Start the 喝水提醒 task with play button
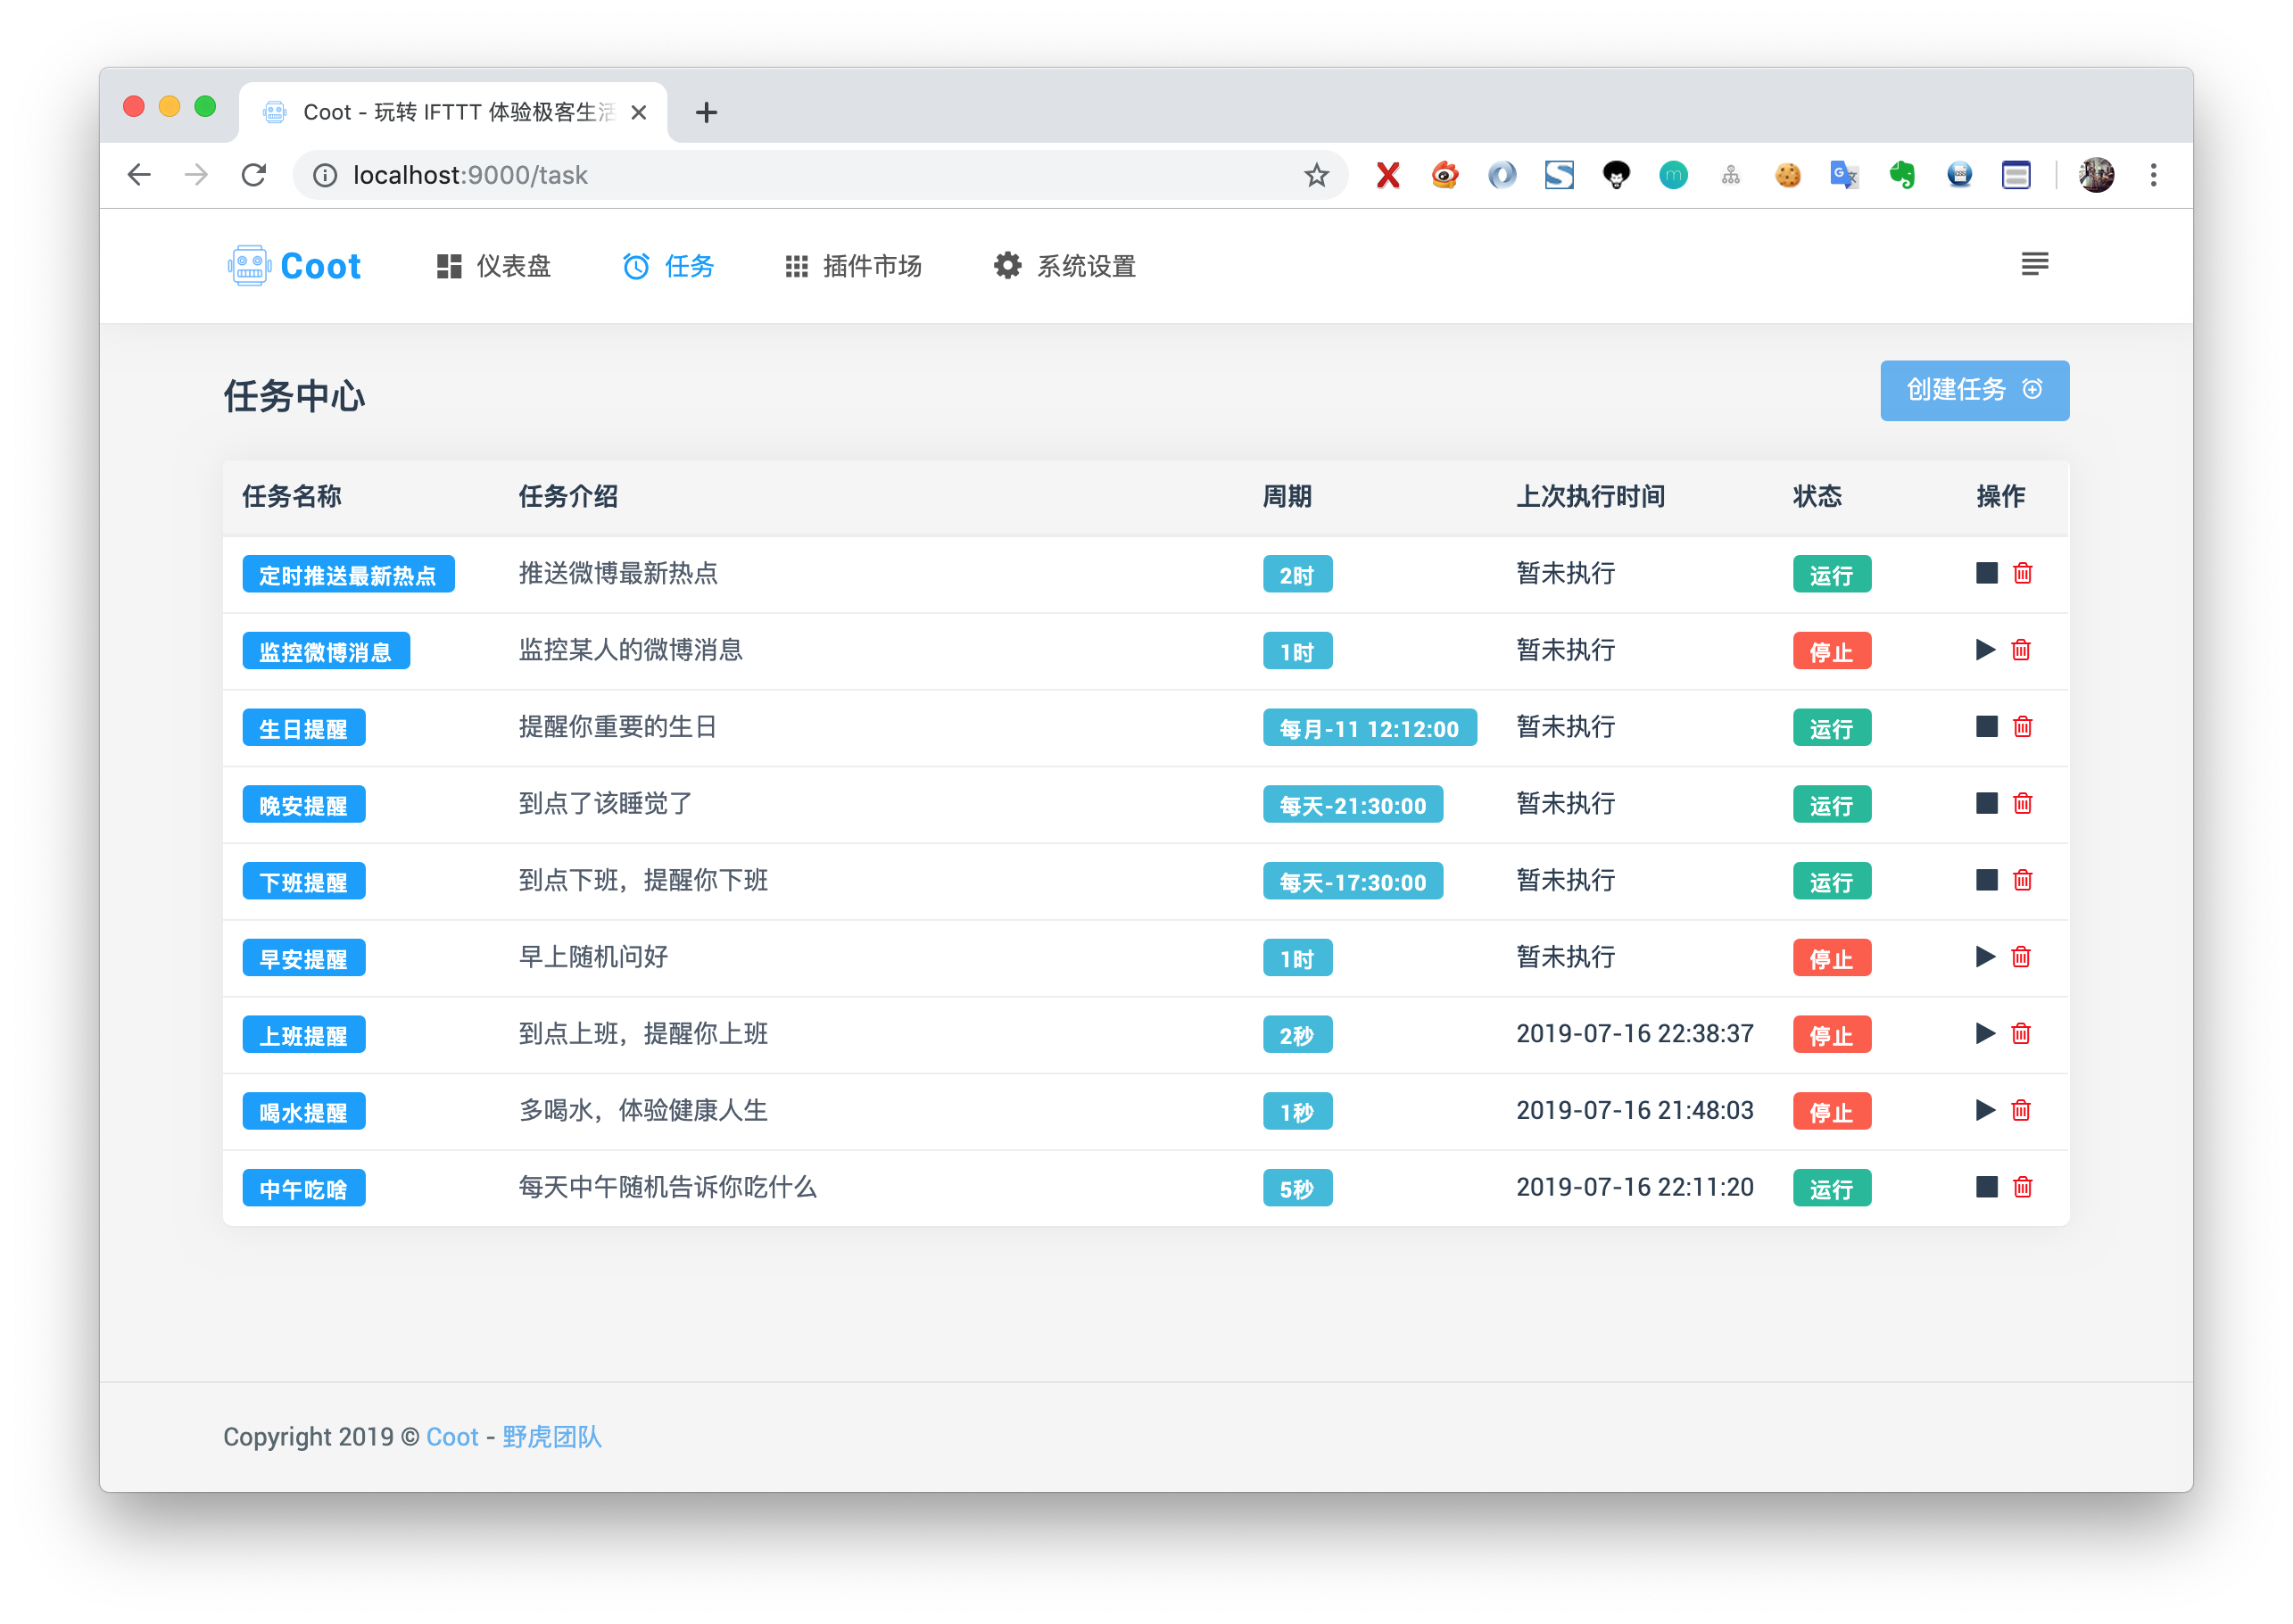 (1985, 1110)
